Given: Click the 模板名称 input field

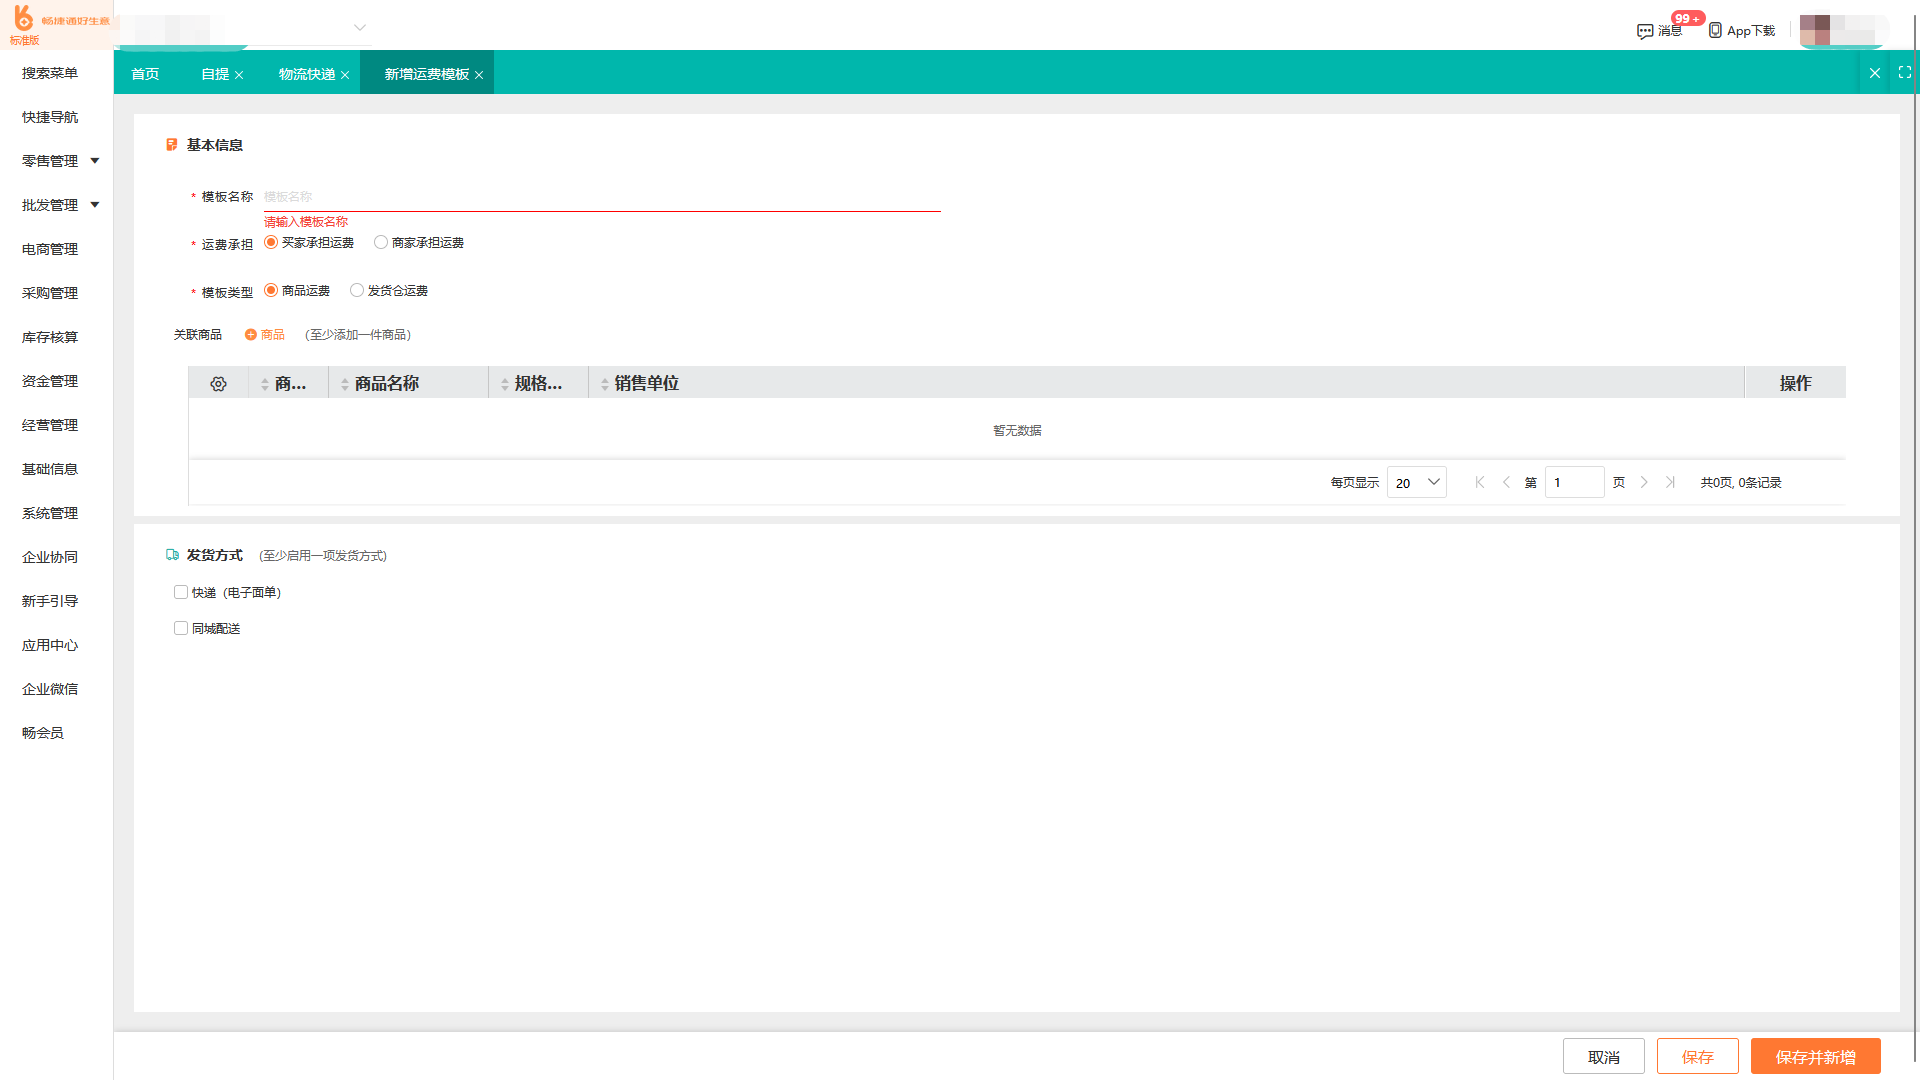Looking at the screenshot, I should click(x=600, y=195).
